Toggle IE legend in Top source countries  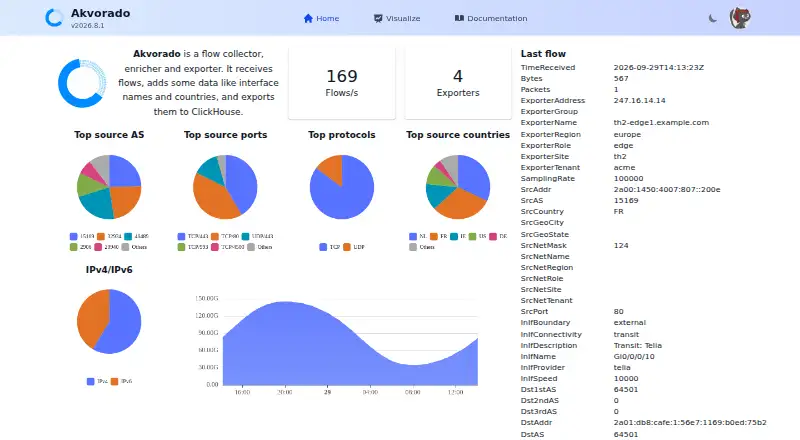(458, 236)
